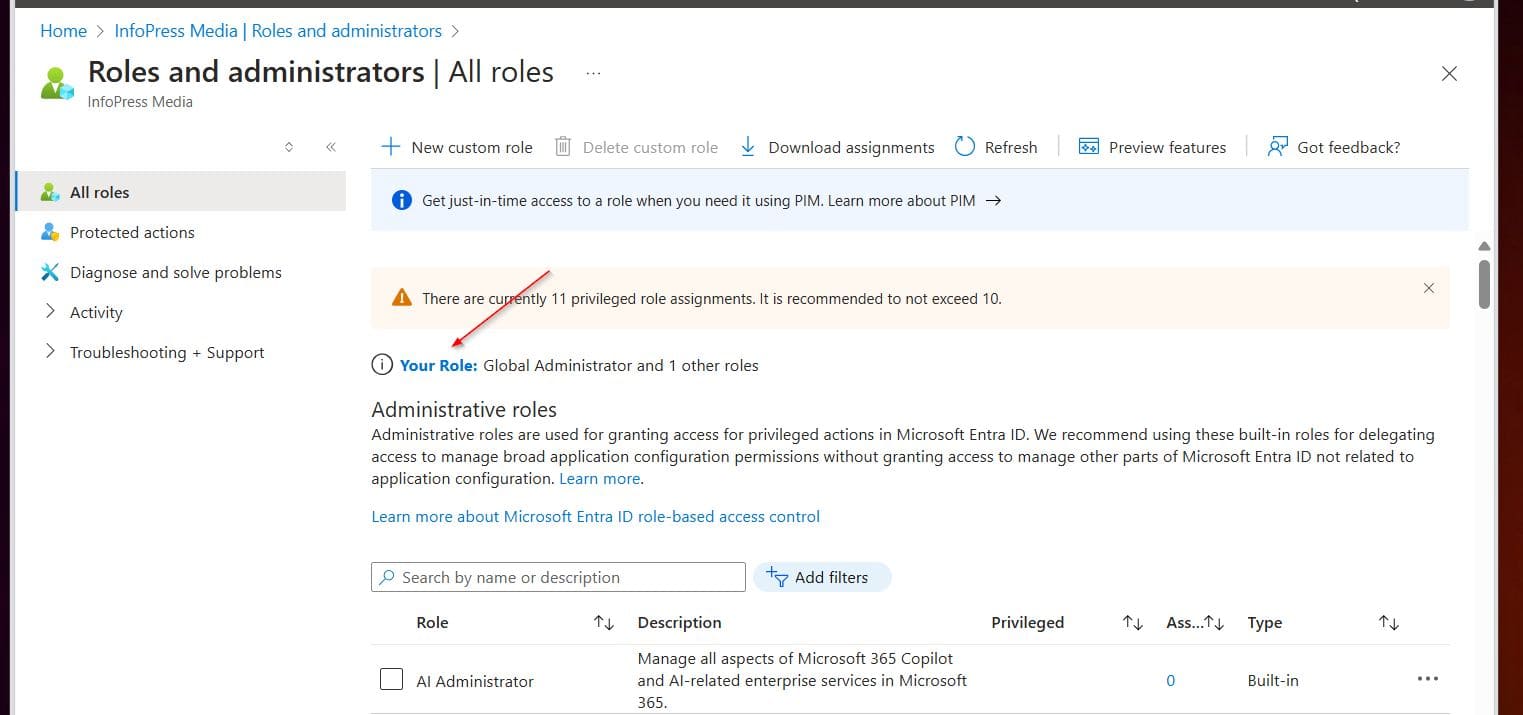Open Learn more about Entra role-based access control

596,516
